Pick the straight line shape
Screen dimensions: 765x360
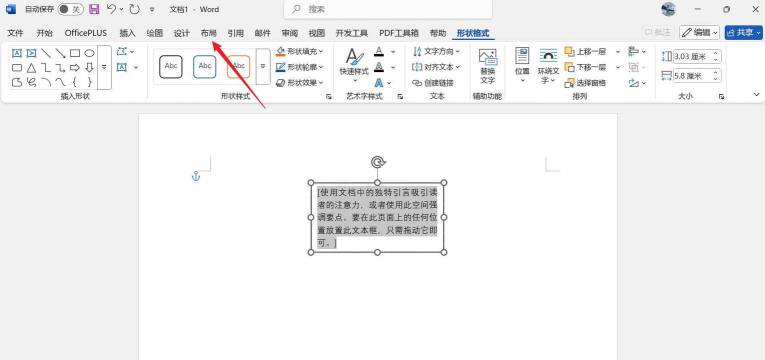[46, 53]
